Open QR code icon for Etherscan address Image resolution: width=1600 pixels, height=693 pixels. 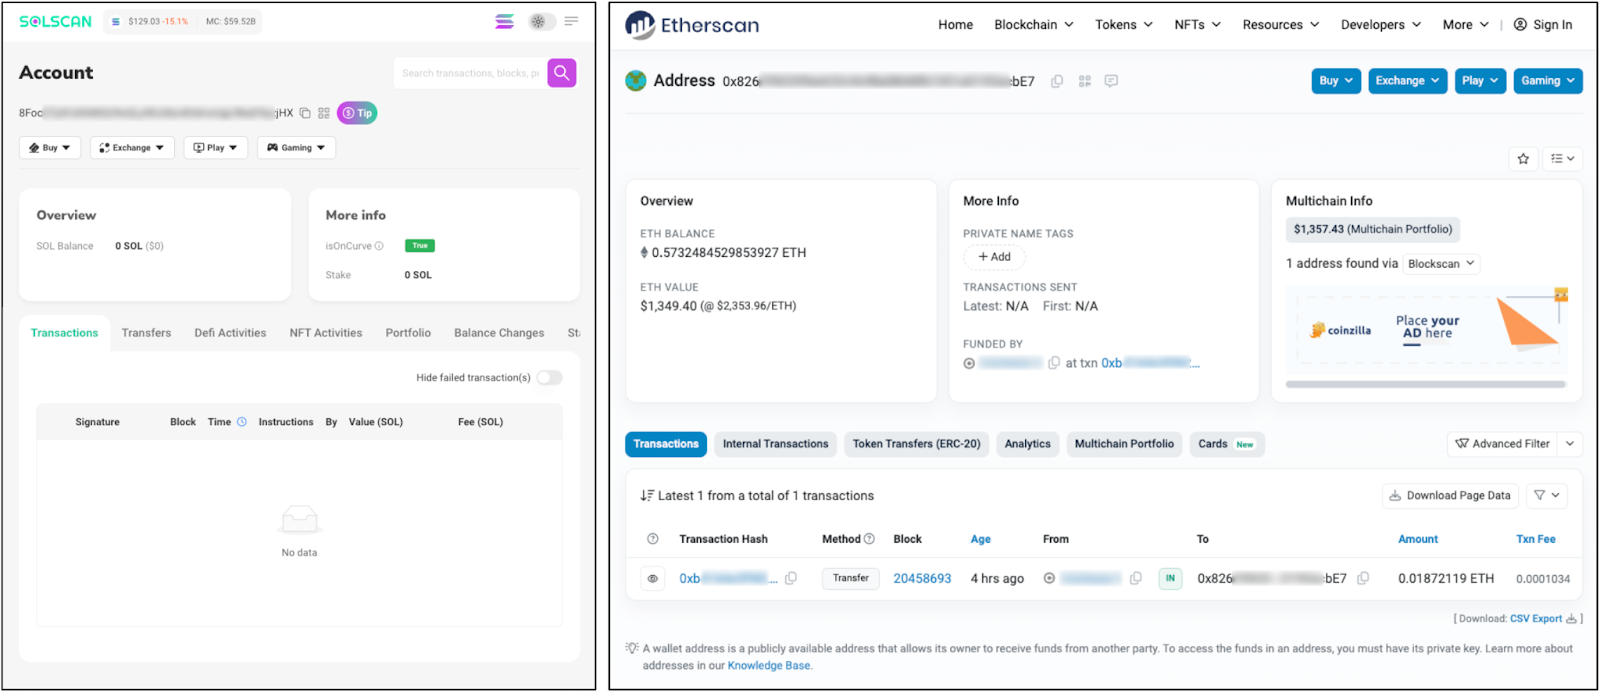[x=1084, y=81]
